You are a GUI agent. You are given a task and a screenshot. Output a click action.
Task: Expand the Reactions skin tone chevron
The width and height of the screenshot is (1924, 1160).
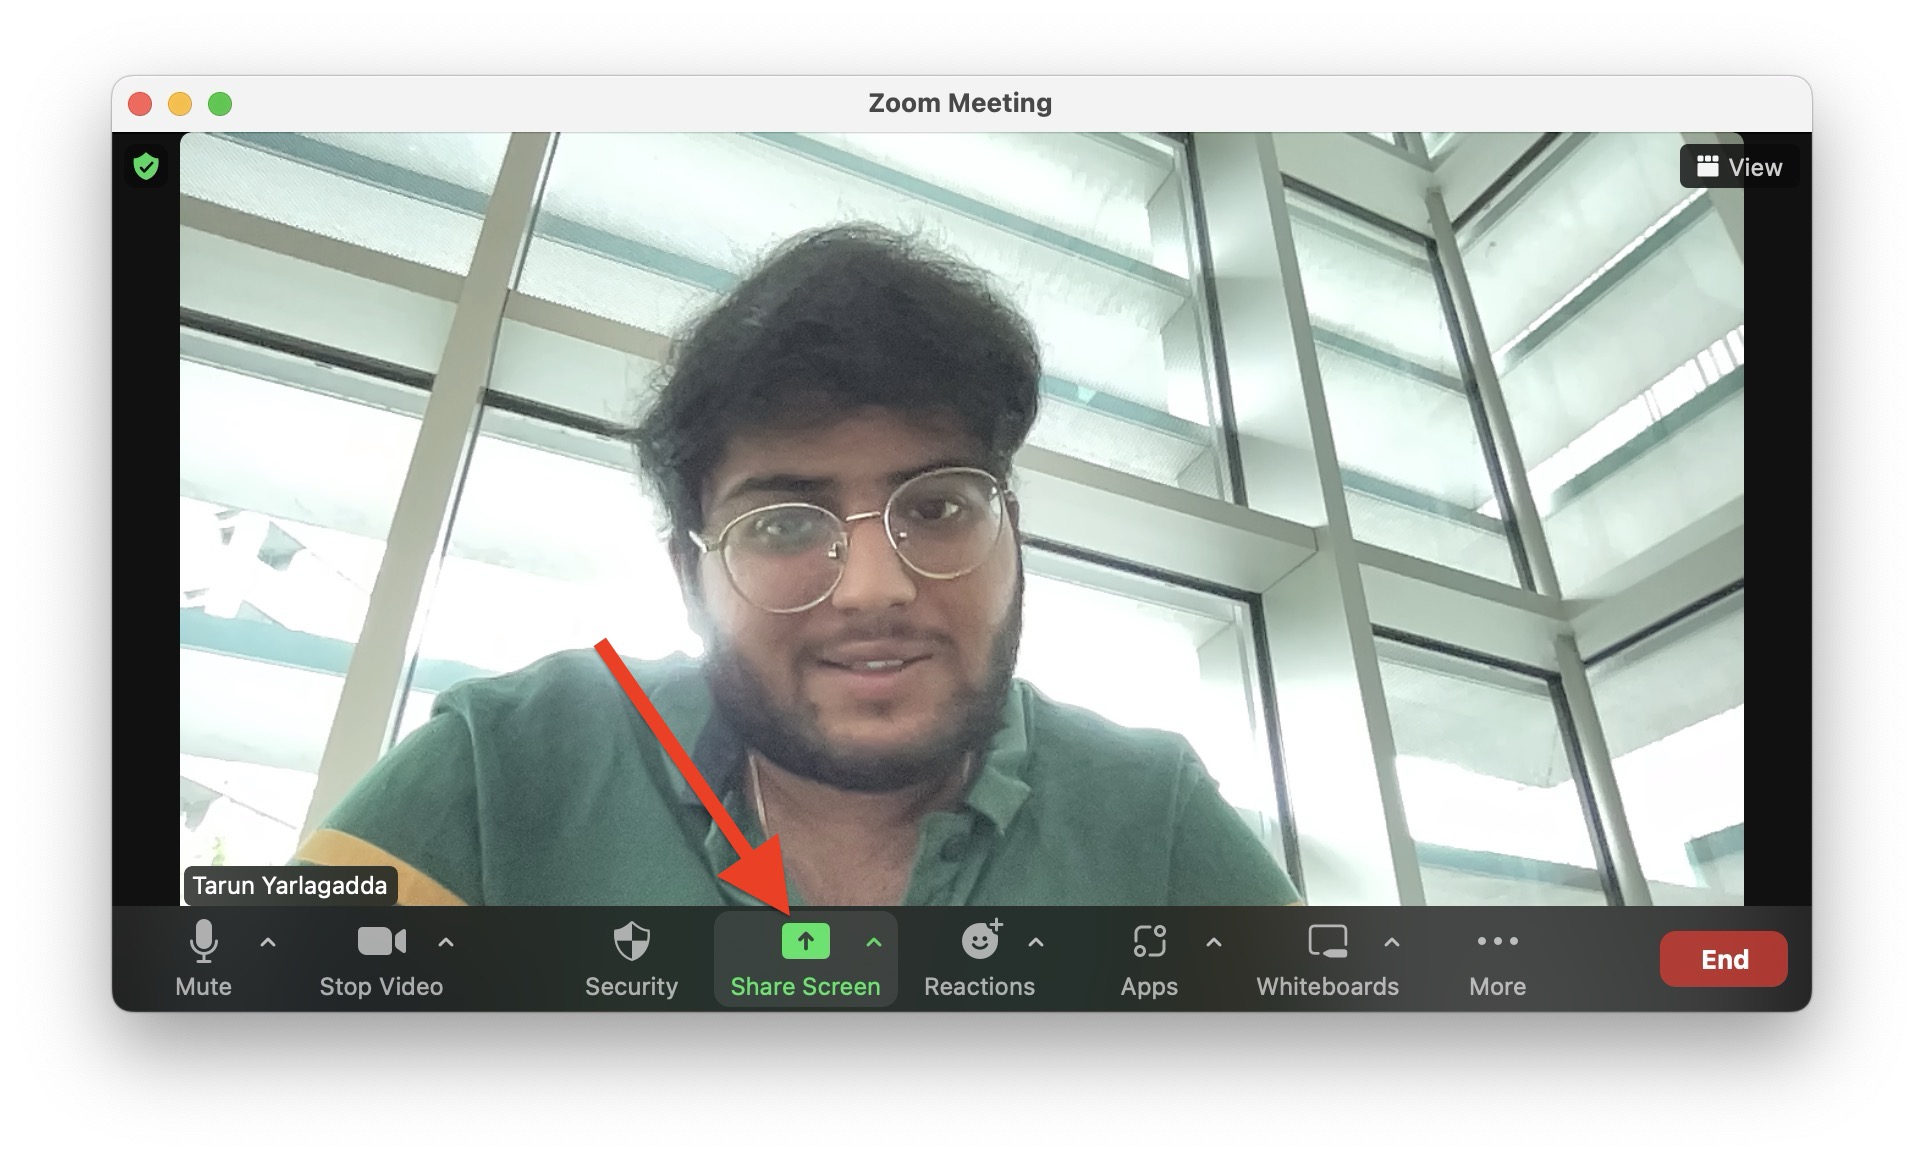click(1036, 941)
